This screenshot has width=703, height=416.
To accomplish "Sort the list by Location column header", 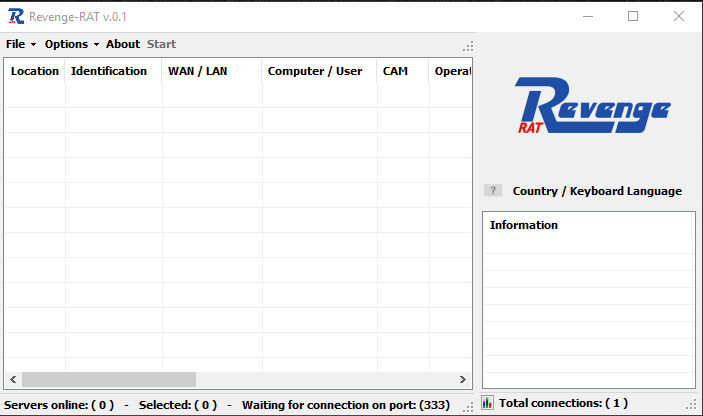I will [35, 71].
